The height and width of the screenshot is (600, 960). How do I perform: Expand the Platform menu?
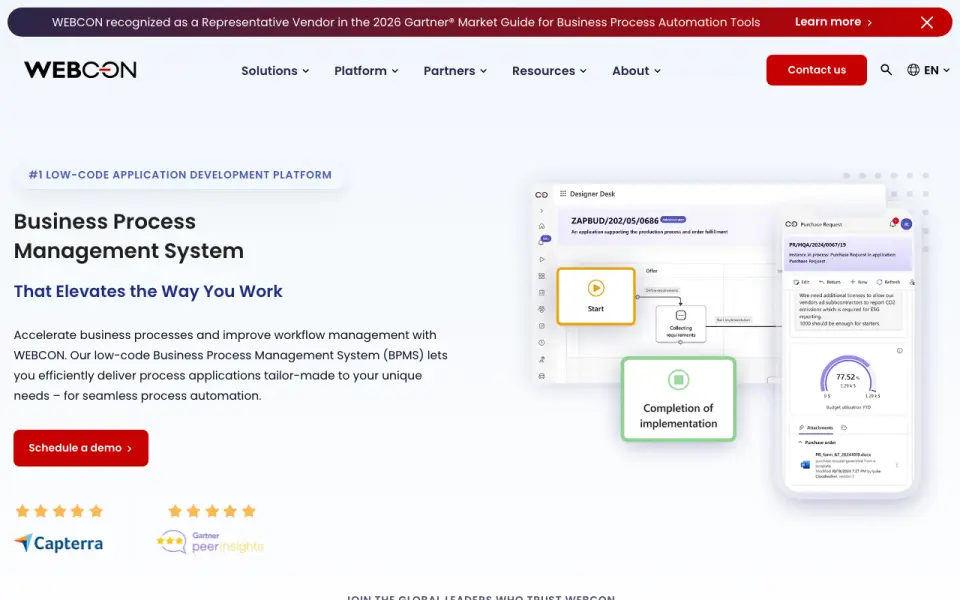tap(366, 70)
